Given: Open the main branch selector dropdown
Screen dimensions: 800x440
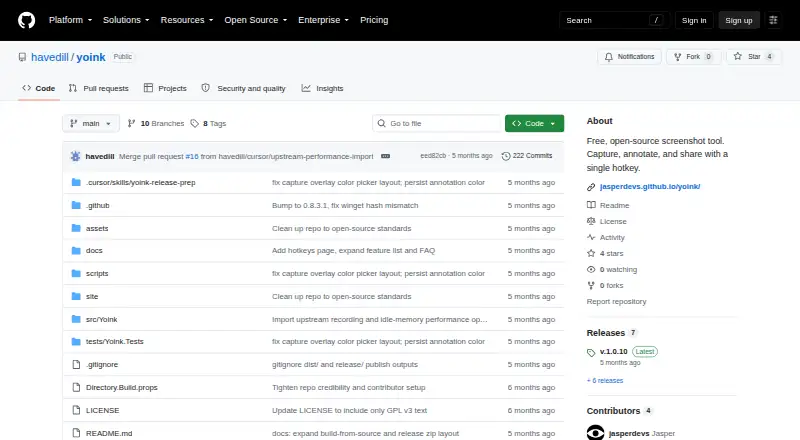Looking at the screenshot, I should coord(91,124).
